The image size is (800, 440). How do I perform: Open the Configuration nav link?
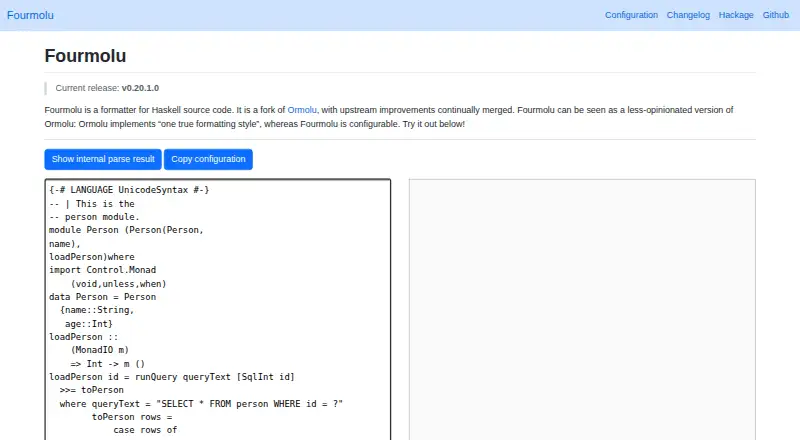(631, 15)
